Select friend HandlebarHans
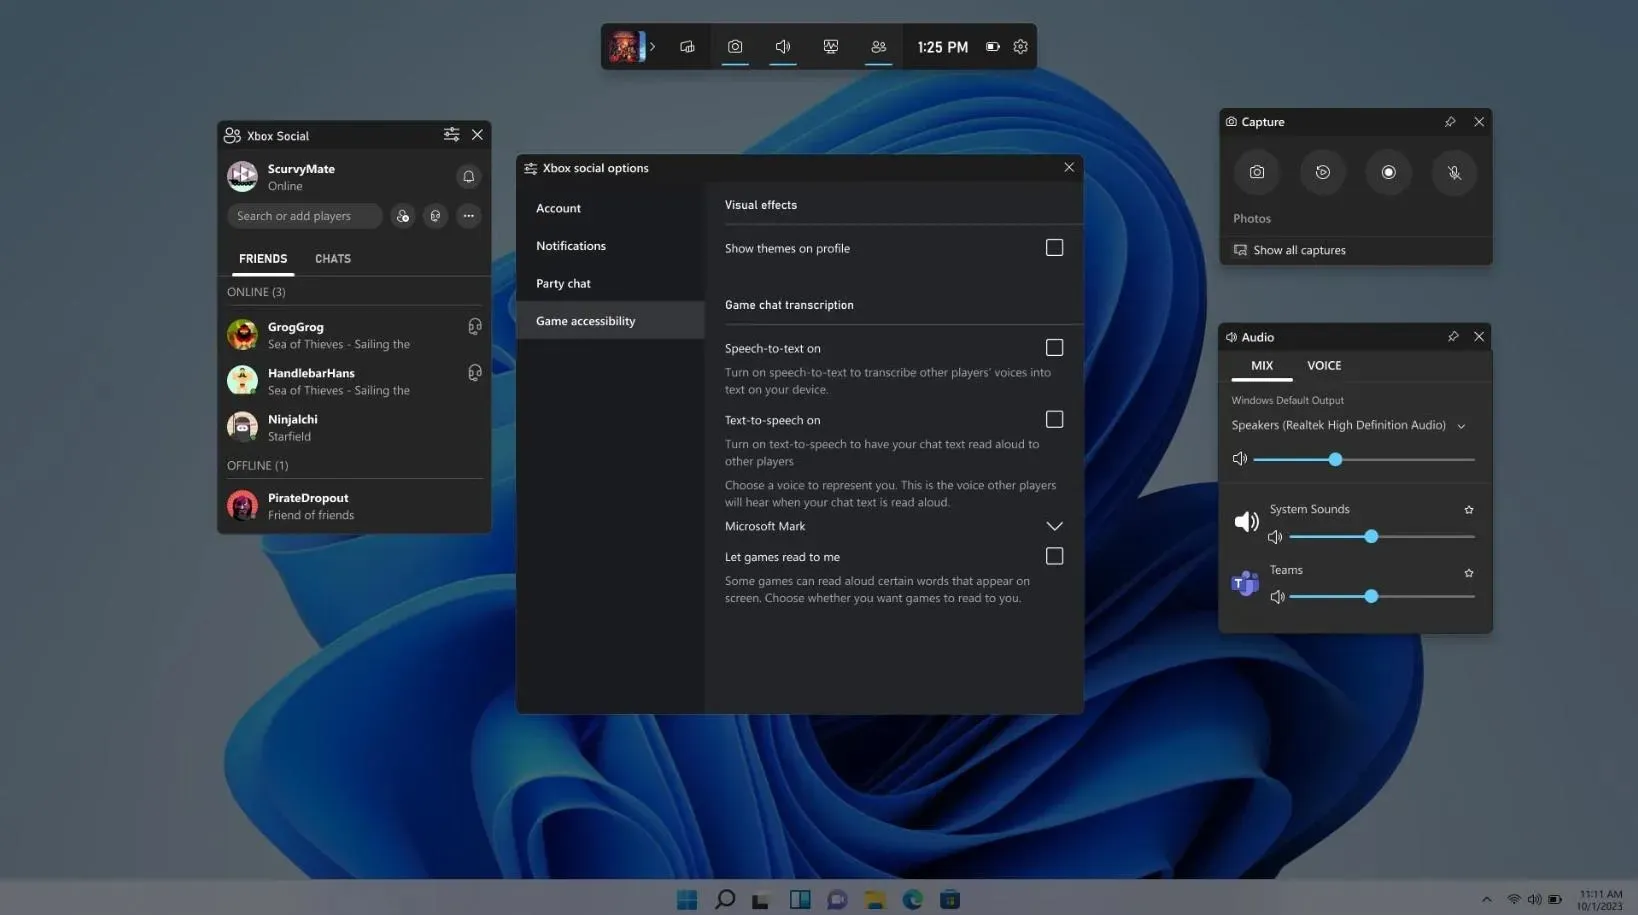This screenshot has width=1638, height=915. coord(354,381)
